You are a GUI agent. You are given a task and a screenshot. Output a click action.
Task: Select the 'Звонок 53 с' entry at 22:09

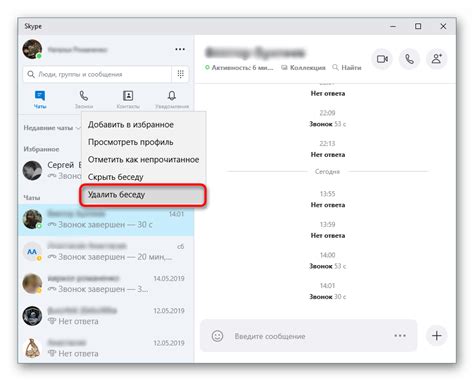pyautogui.click(x=328, y=124)
